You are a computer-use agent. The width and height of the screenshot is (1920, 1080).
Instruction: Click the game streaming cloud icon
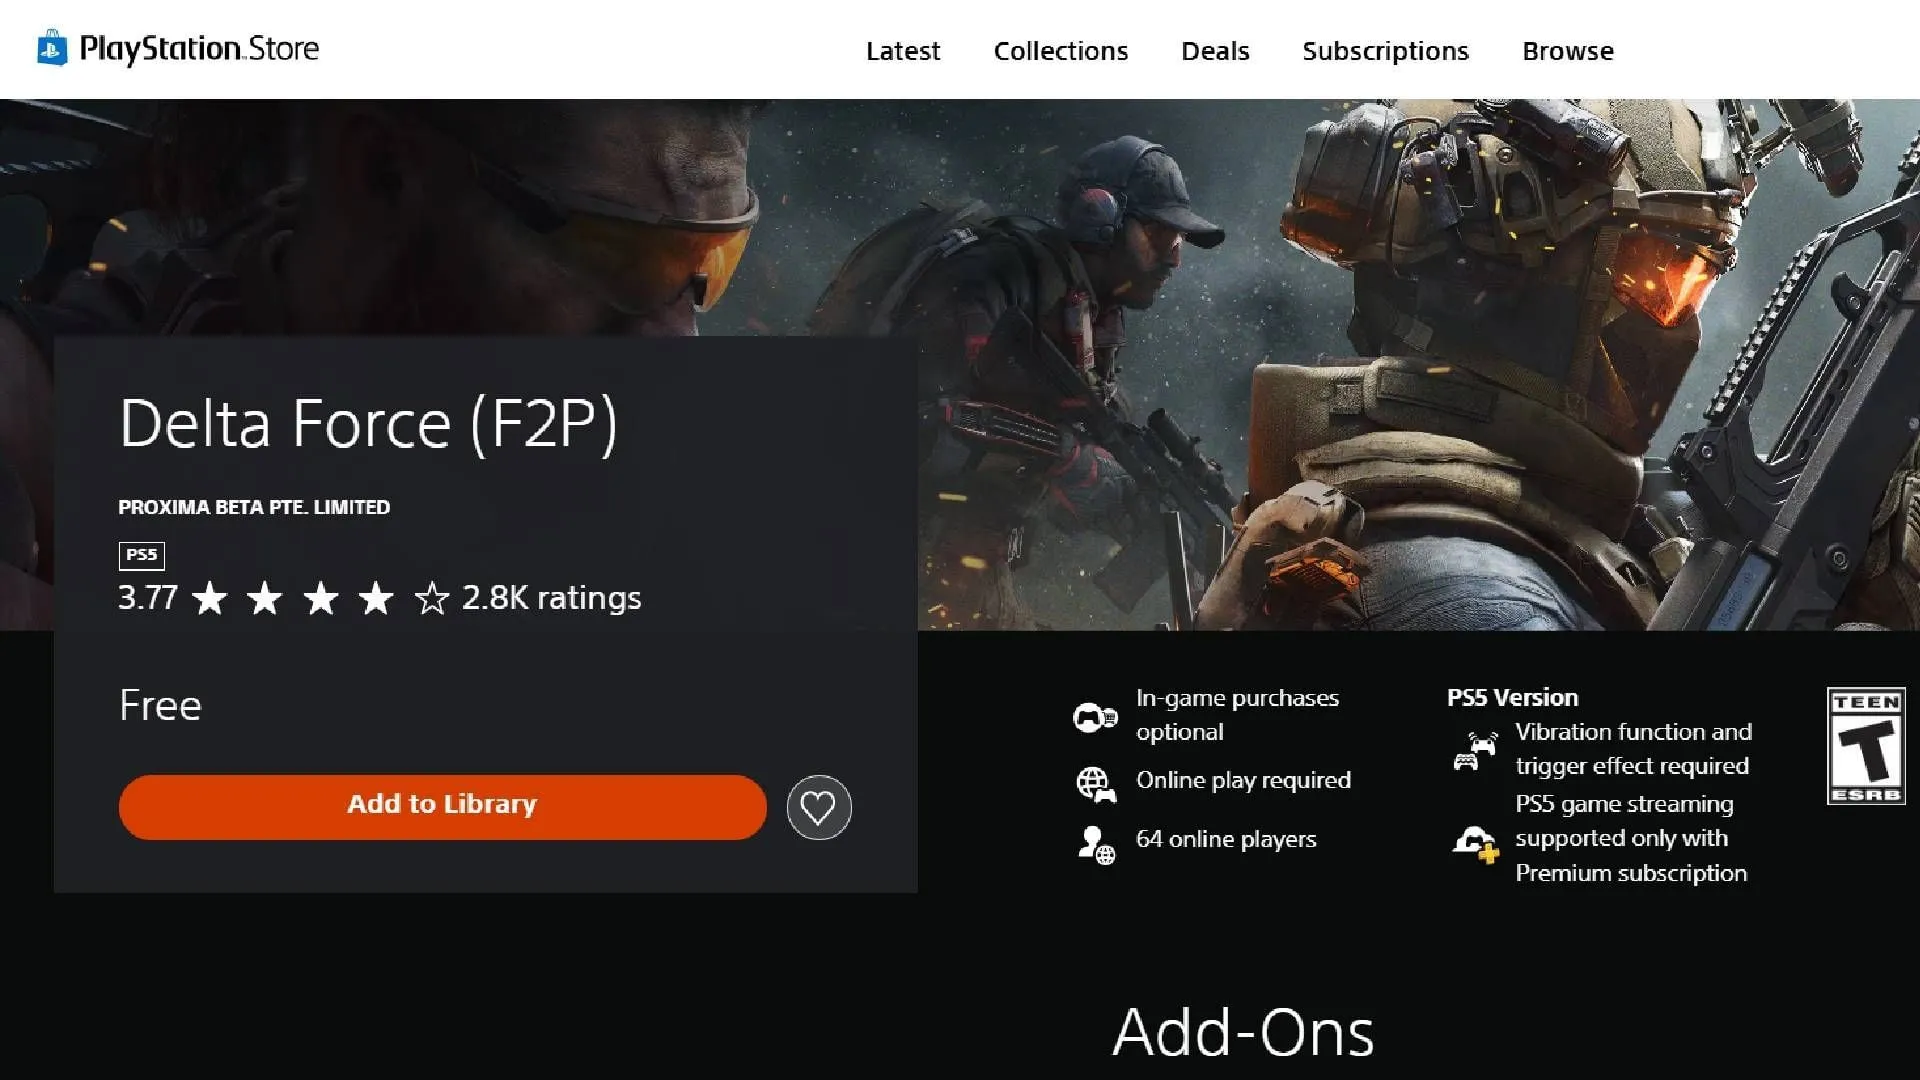[x=1475, y=843]
